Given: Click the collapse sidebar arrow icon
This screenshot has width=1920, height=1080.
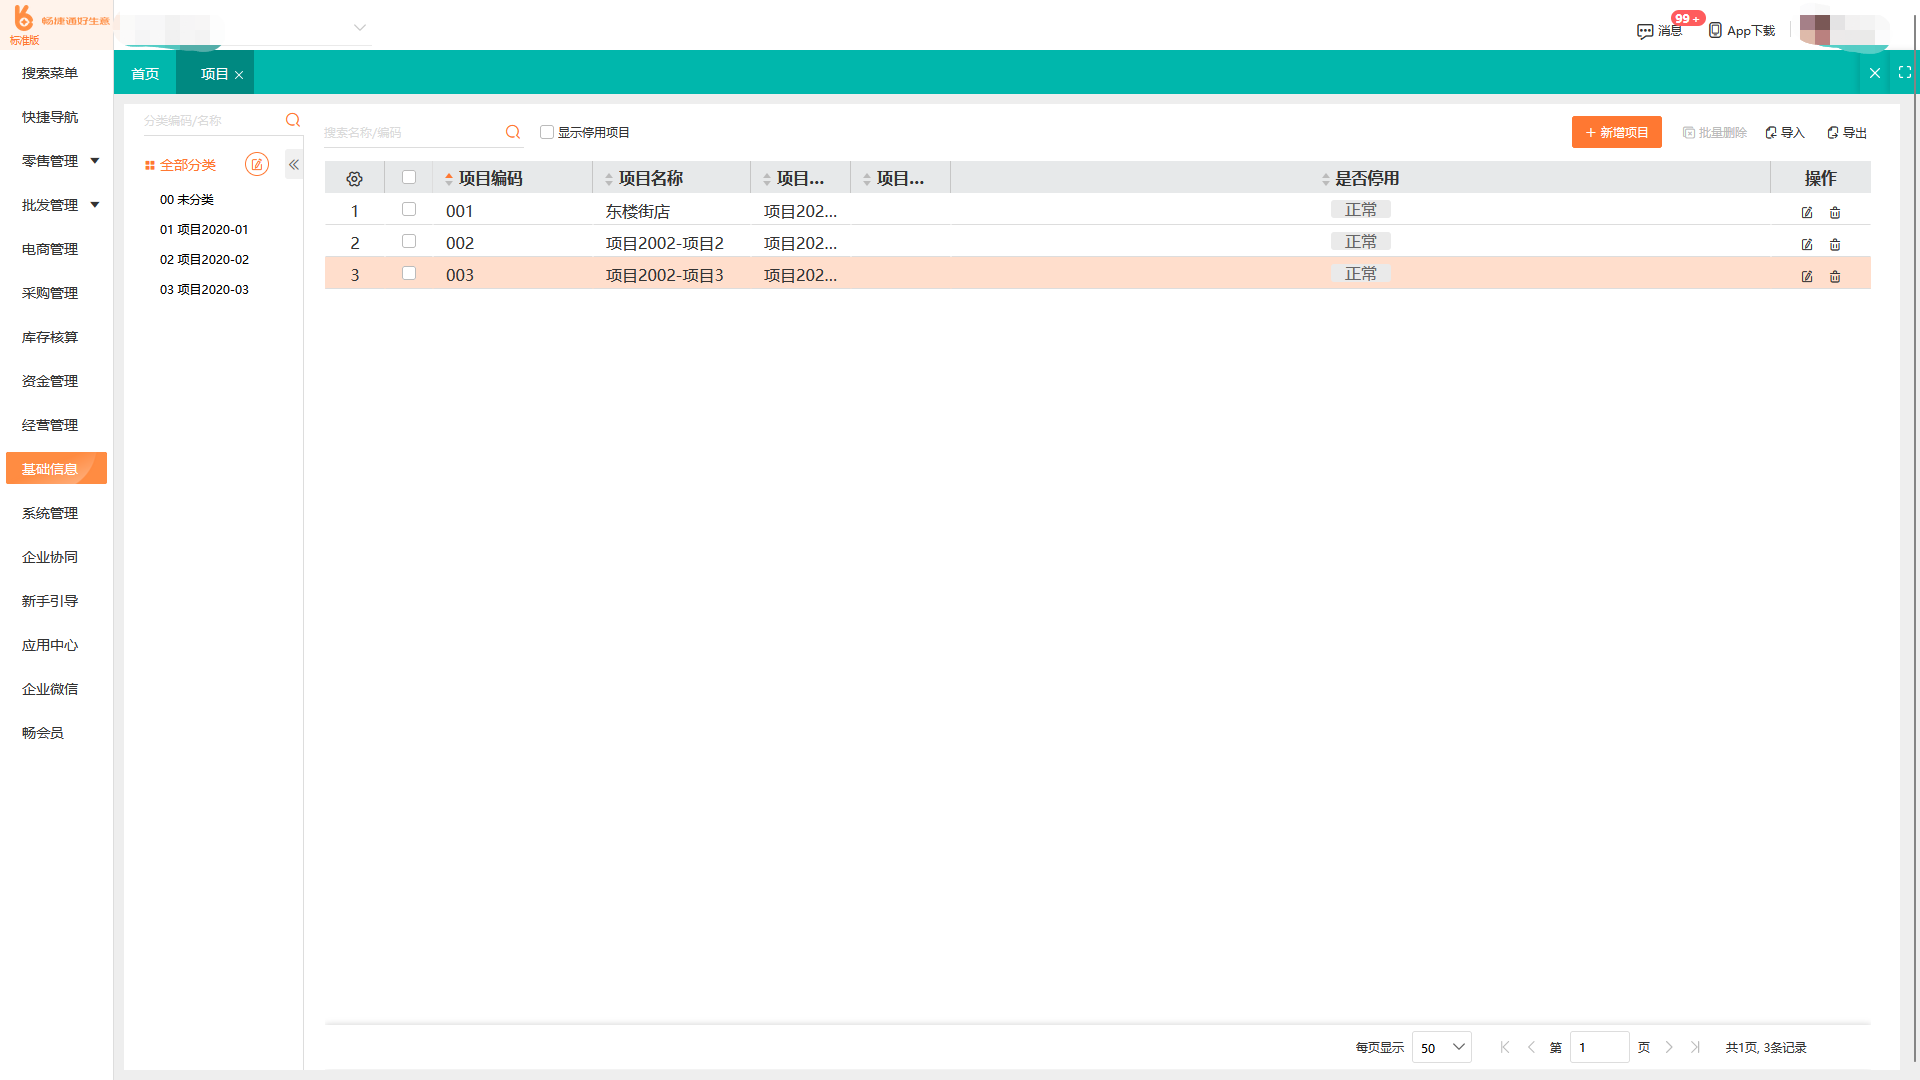Looking at the screenshot, I should 294,165.
